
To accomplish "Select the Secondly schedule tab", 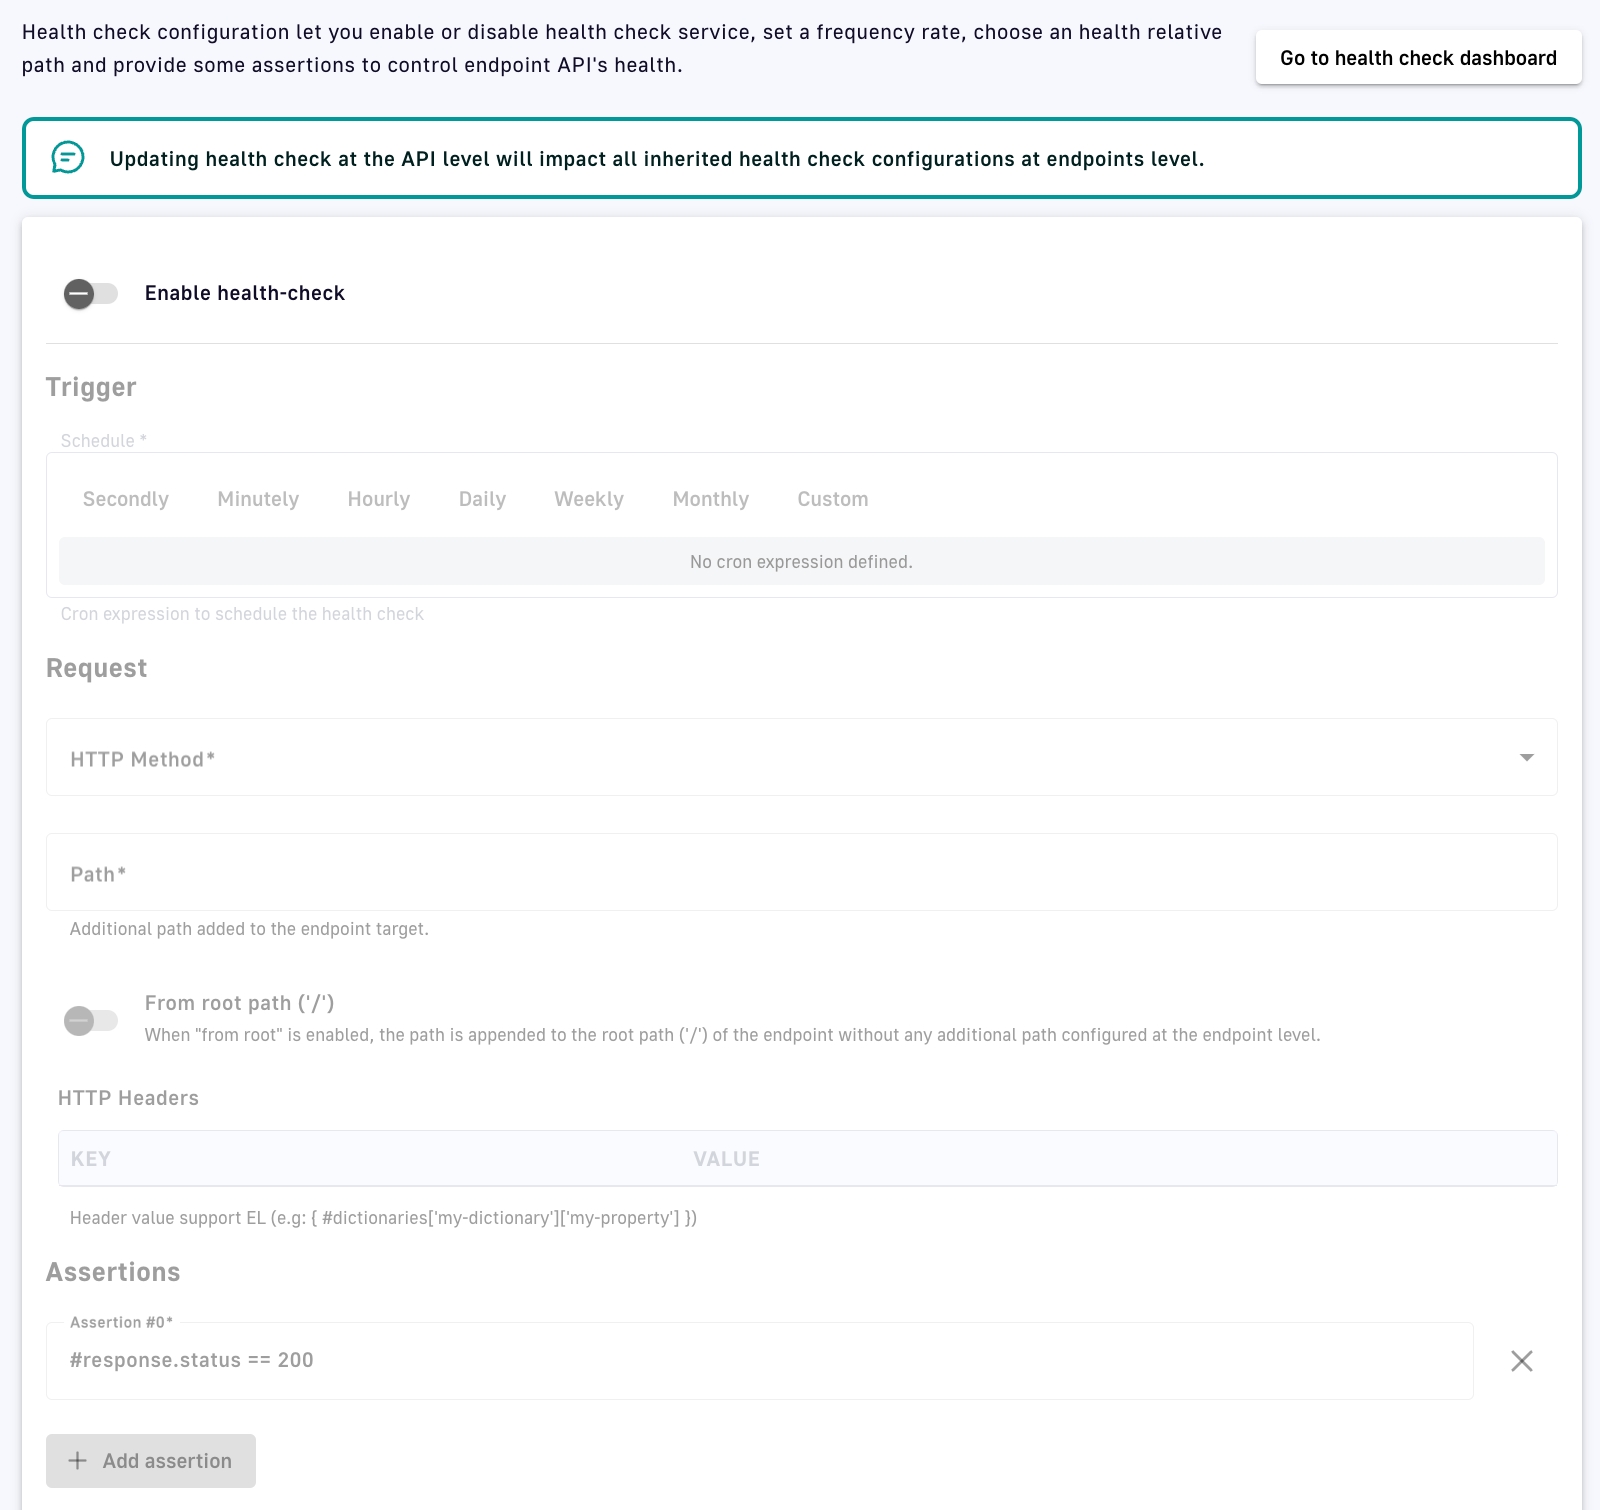I will (x=126, y=499).
